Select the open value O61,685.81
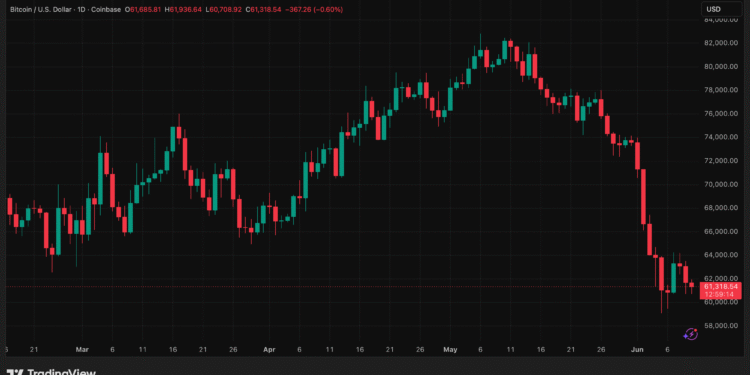750x375 pixels. click(143, 9)
